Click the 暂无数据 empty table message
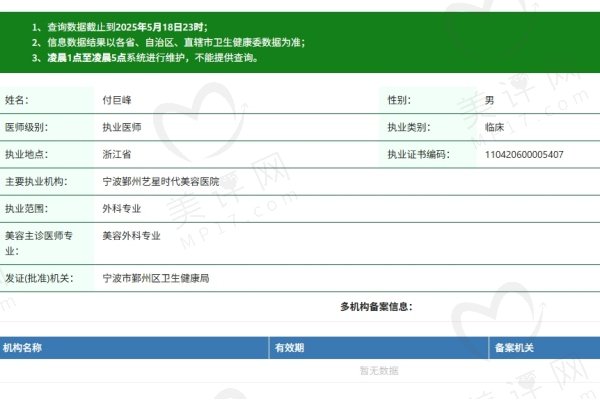Screen dimensions: 600x400 pyautogui.click(x=379, y=371)
